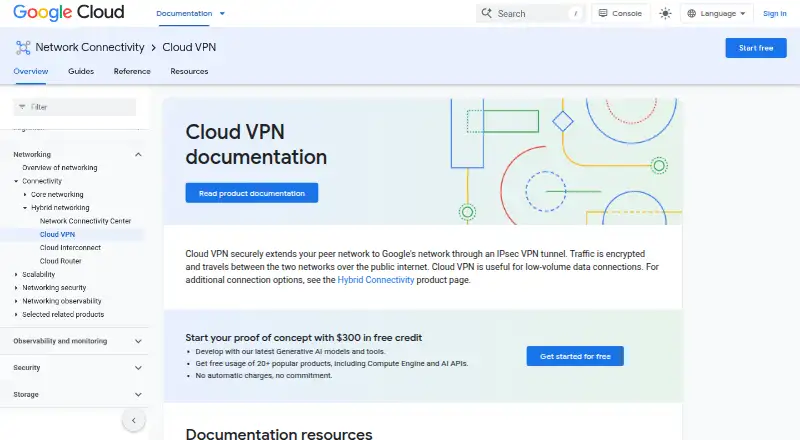Collapse the Networking section chevron
800x440 pixels.
coord(138,155)
